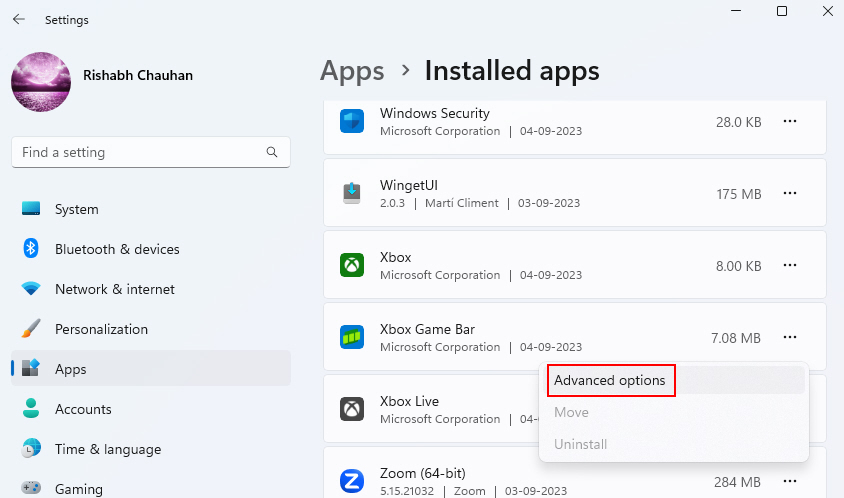Screen dimensions: 844x498
Task: Click the Installed apps heading
Action: (x=512, y=71)
